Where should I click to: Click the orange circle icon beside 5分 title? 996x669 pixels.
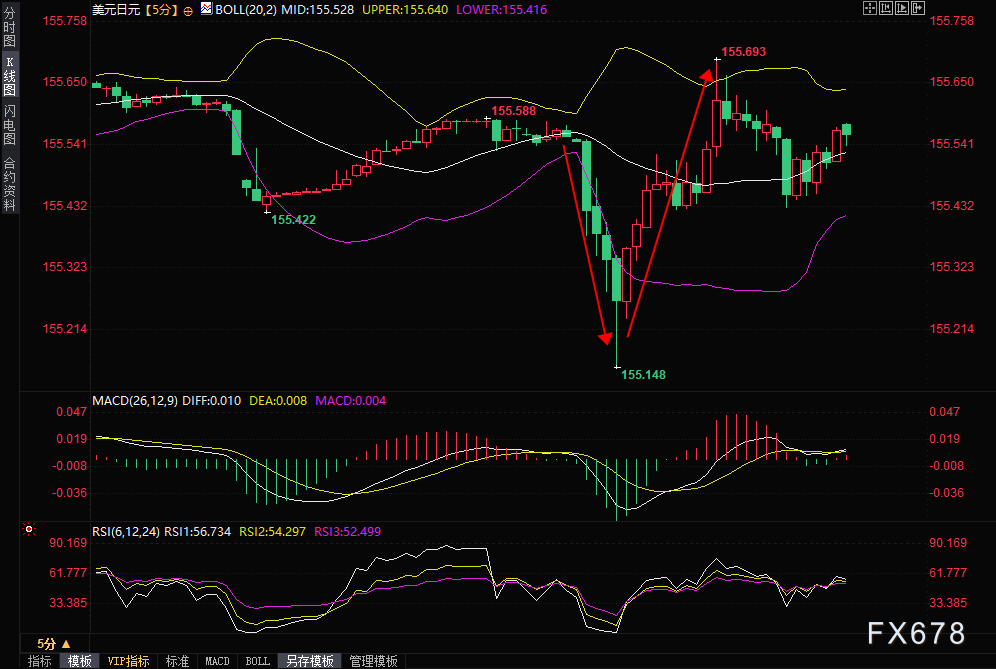189,9
